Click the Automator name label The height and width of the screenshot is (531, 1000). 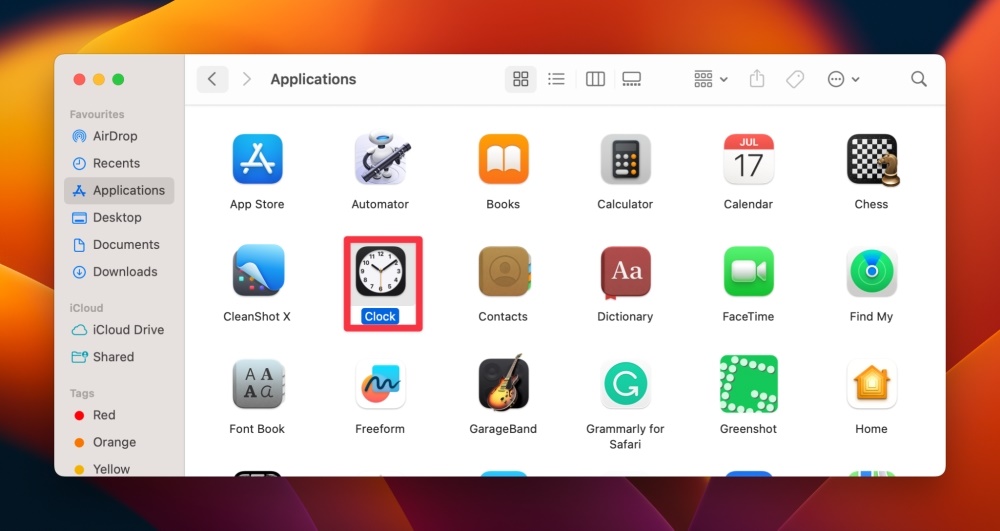[x=380, y=204]
